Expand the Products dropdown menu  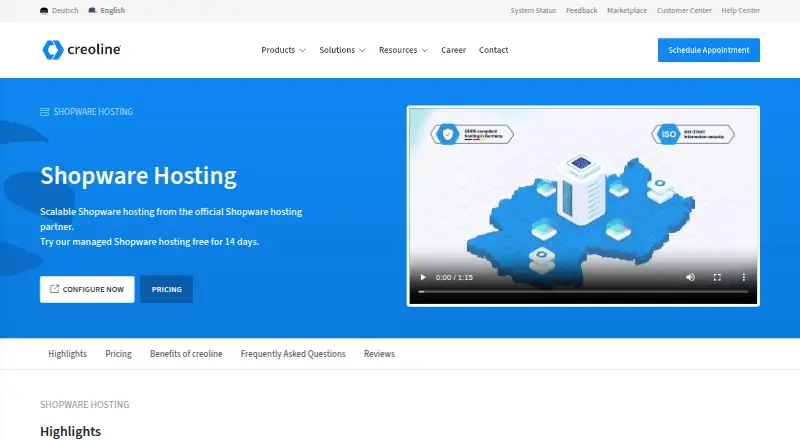[283, 50]
